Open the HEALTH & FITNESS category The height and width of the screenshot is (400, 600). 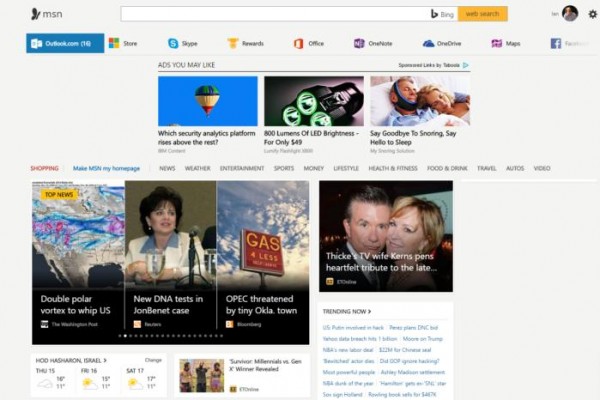tap(393, 168)
